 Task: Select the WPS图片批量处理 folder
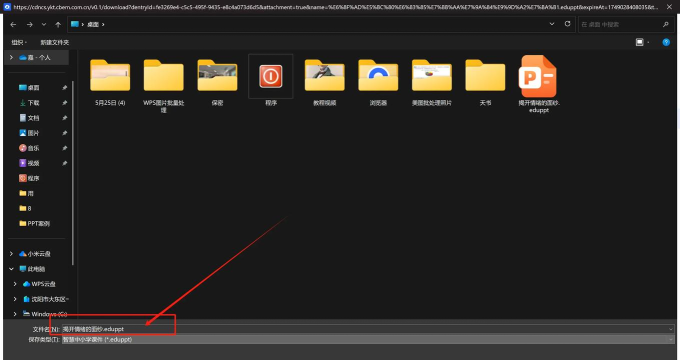[163, 85]
